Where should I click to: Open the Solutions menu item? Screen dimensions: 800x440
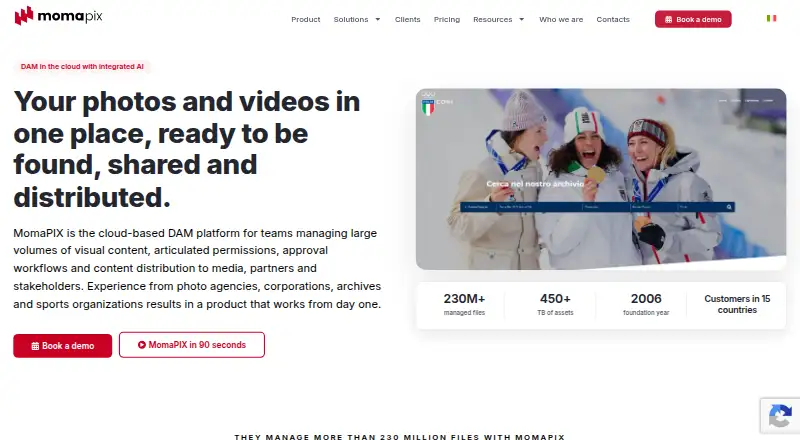tap(351, 19)
